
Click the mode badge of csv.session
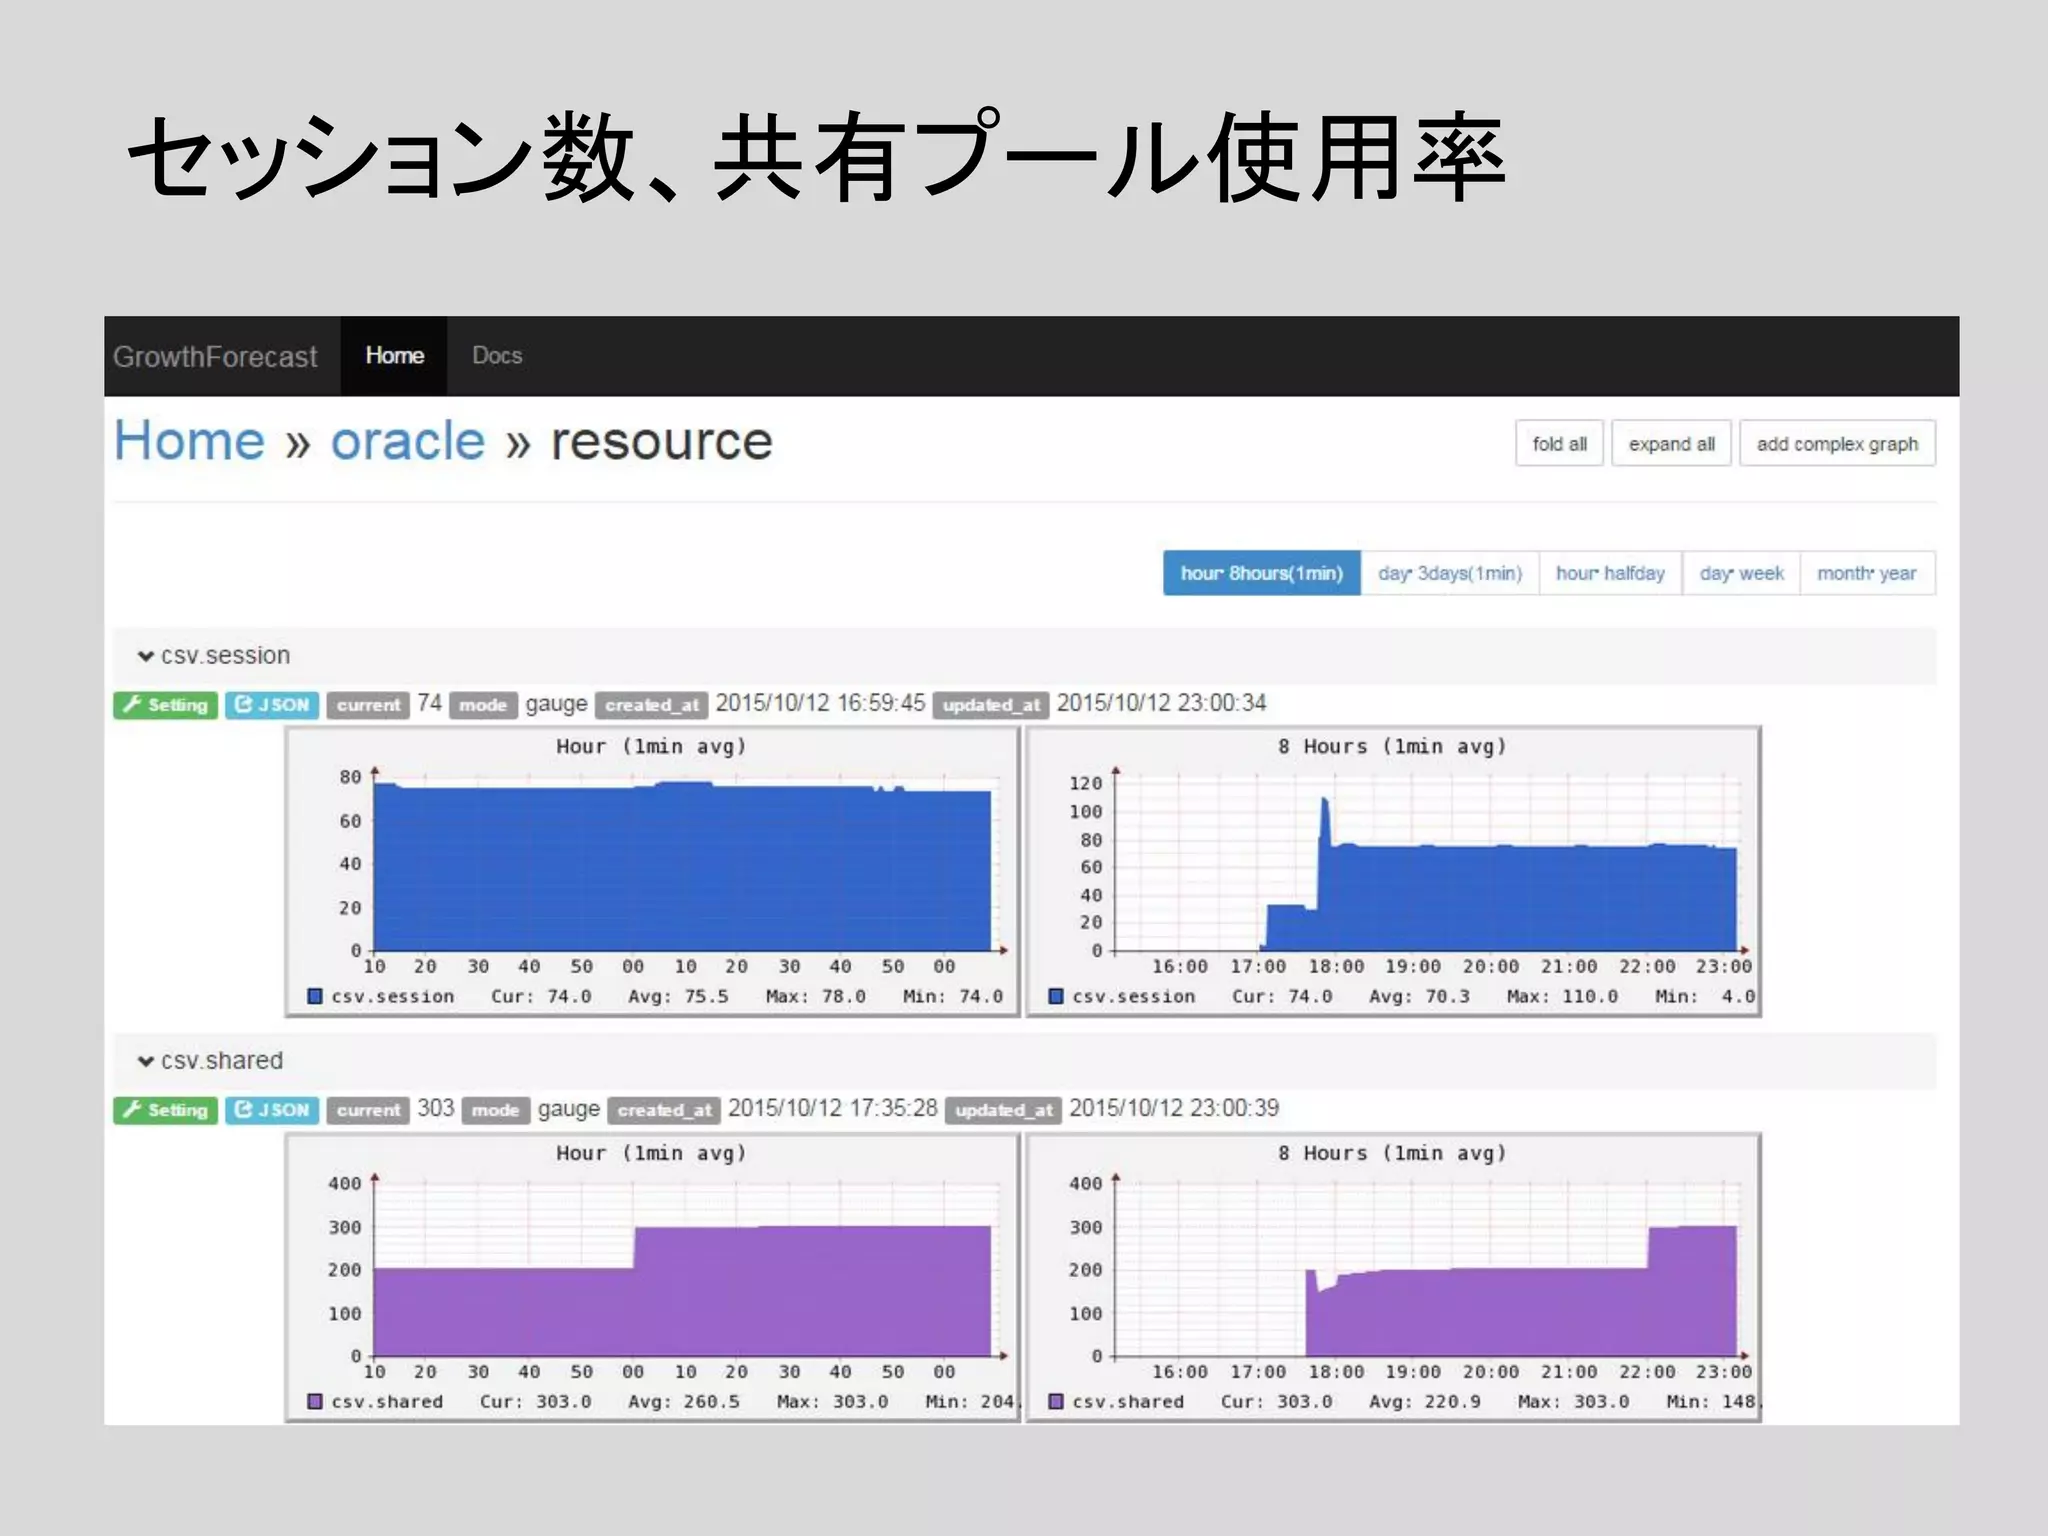[483, 705]
